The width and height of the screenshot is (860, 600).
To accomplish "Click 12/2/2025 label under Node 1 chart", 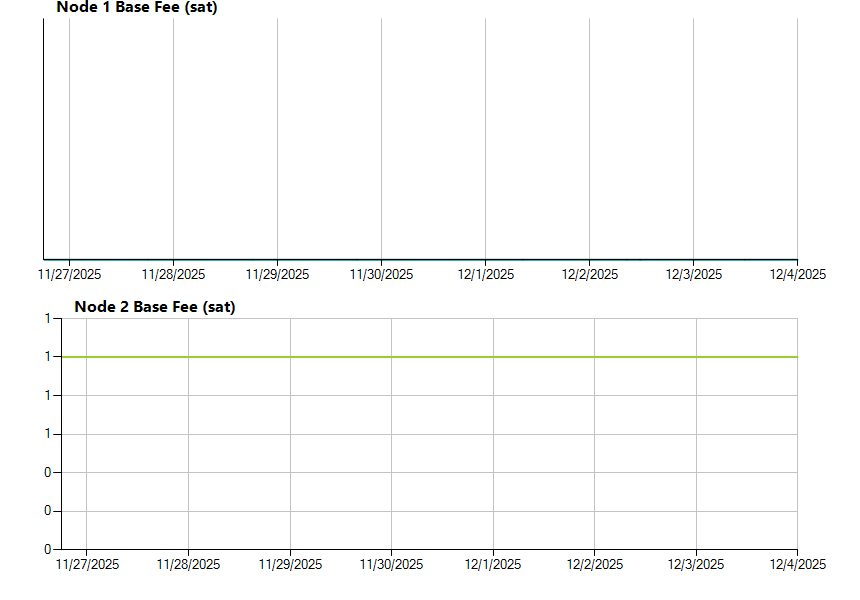I will tap(589, 274).
